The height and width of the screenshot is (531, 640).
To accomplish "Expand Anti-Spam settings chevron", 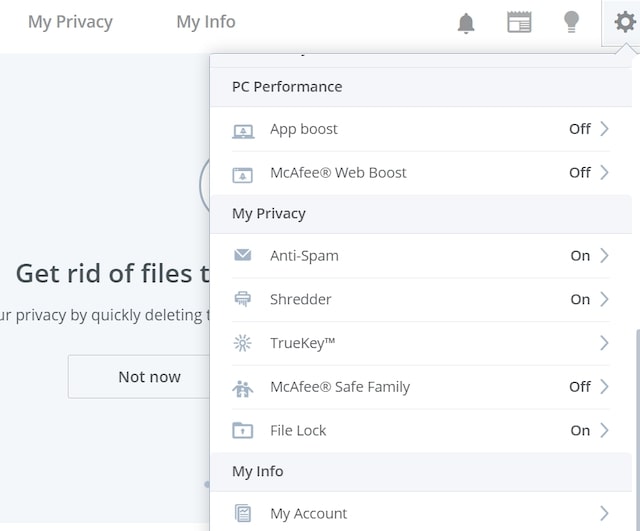I will click(604, 256).
